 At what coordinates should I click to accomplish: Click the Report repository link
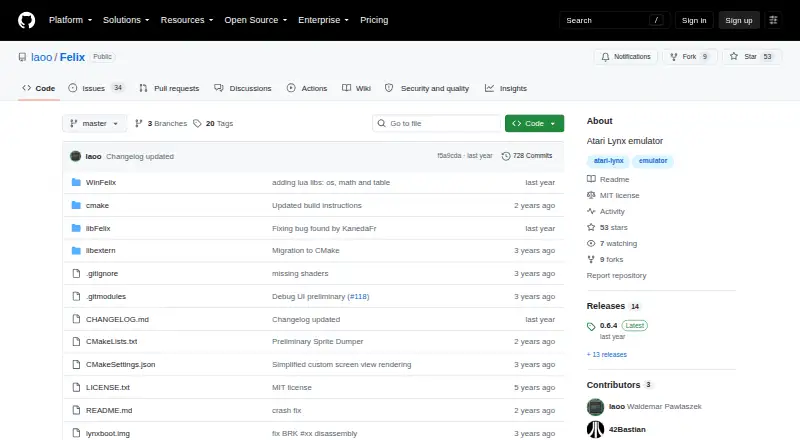(x=616, y=275)
